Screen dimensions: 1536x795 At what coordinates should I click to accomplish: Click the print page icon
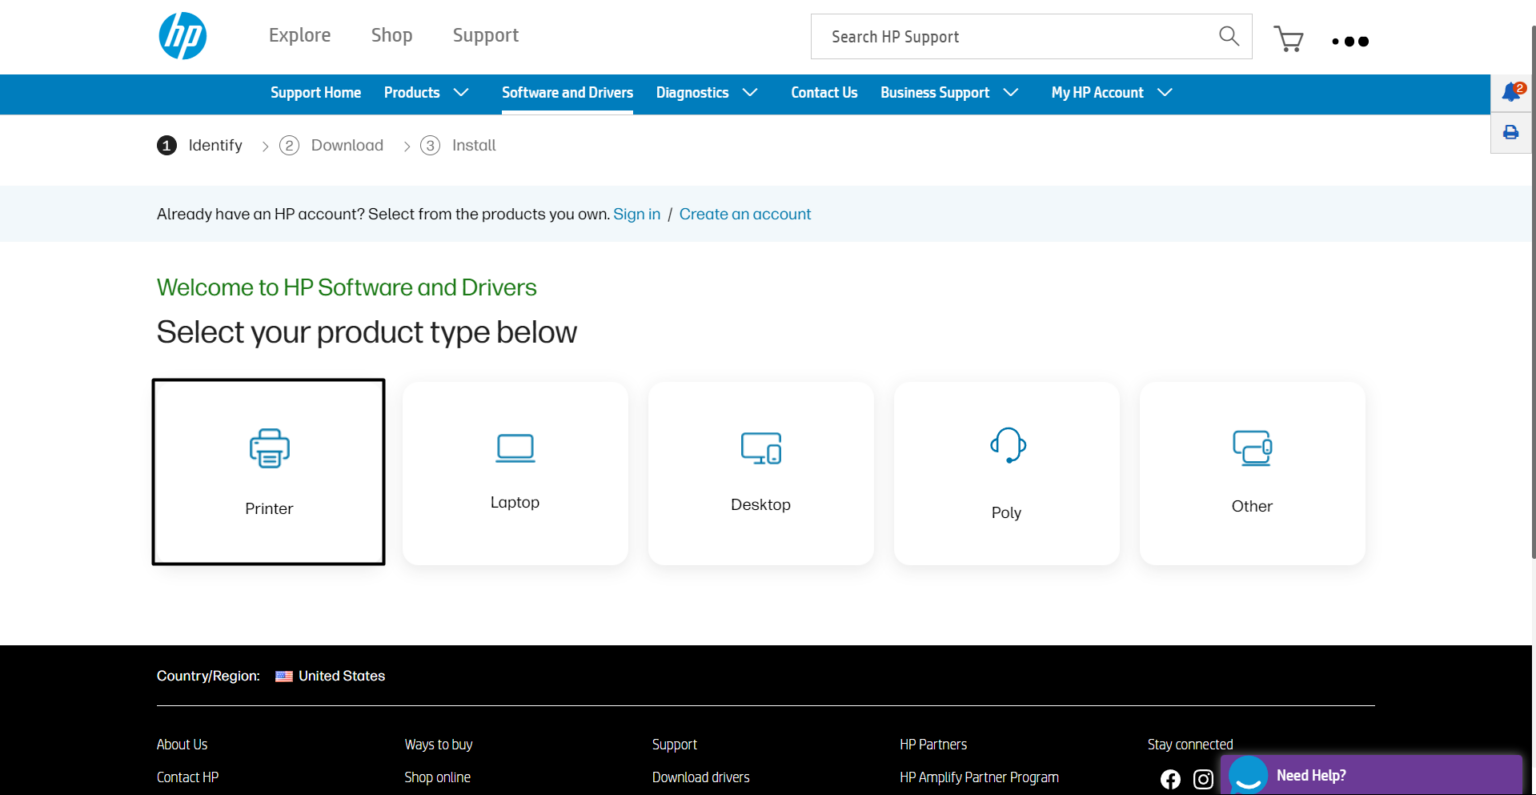click(x=1510, y=131)
